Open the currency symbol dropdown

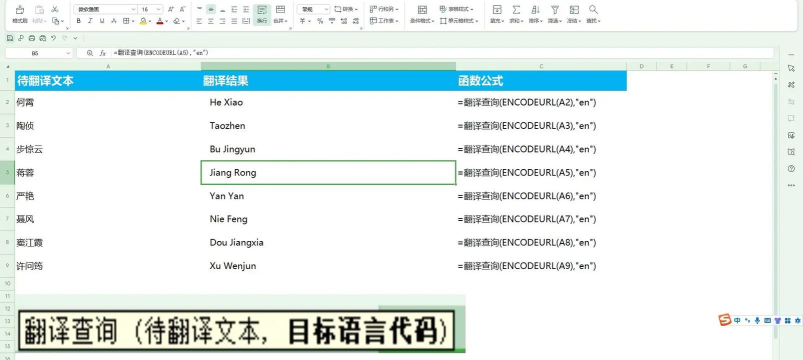pyautogui.click(x=309, y=21)
